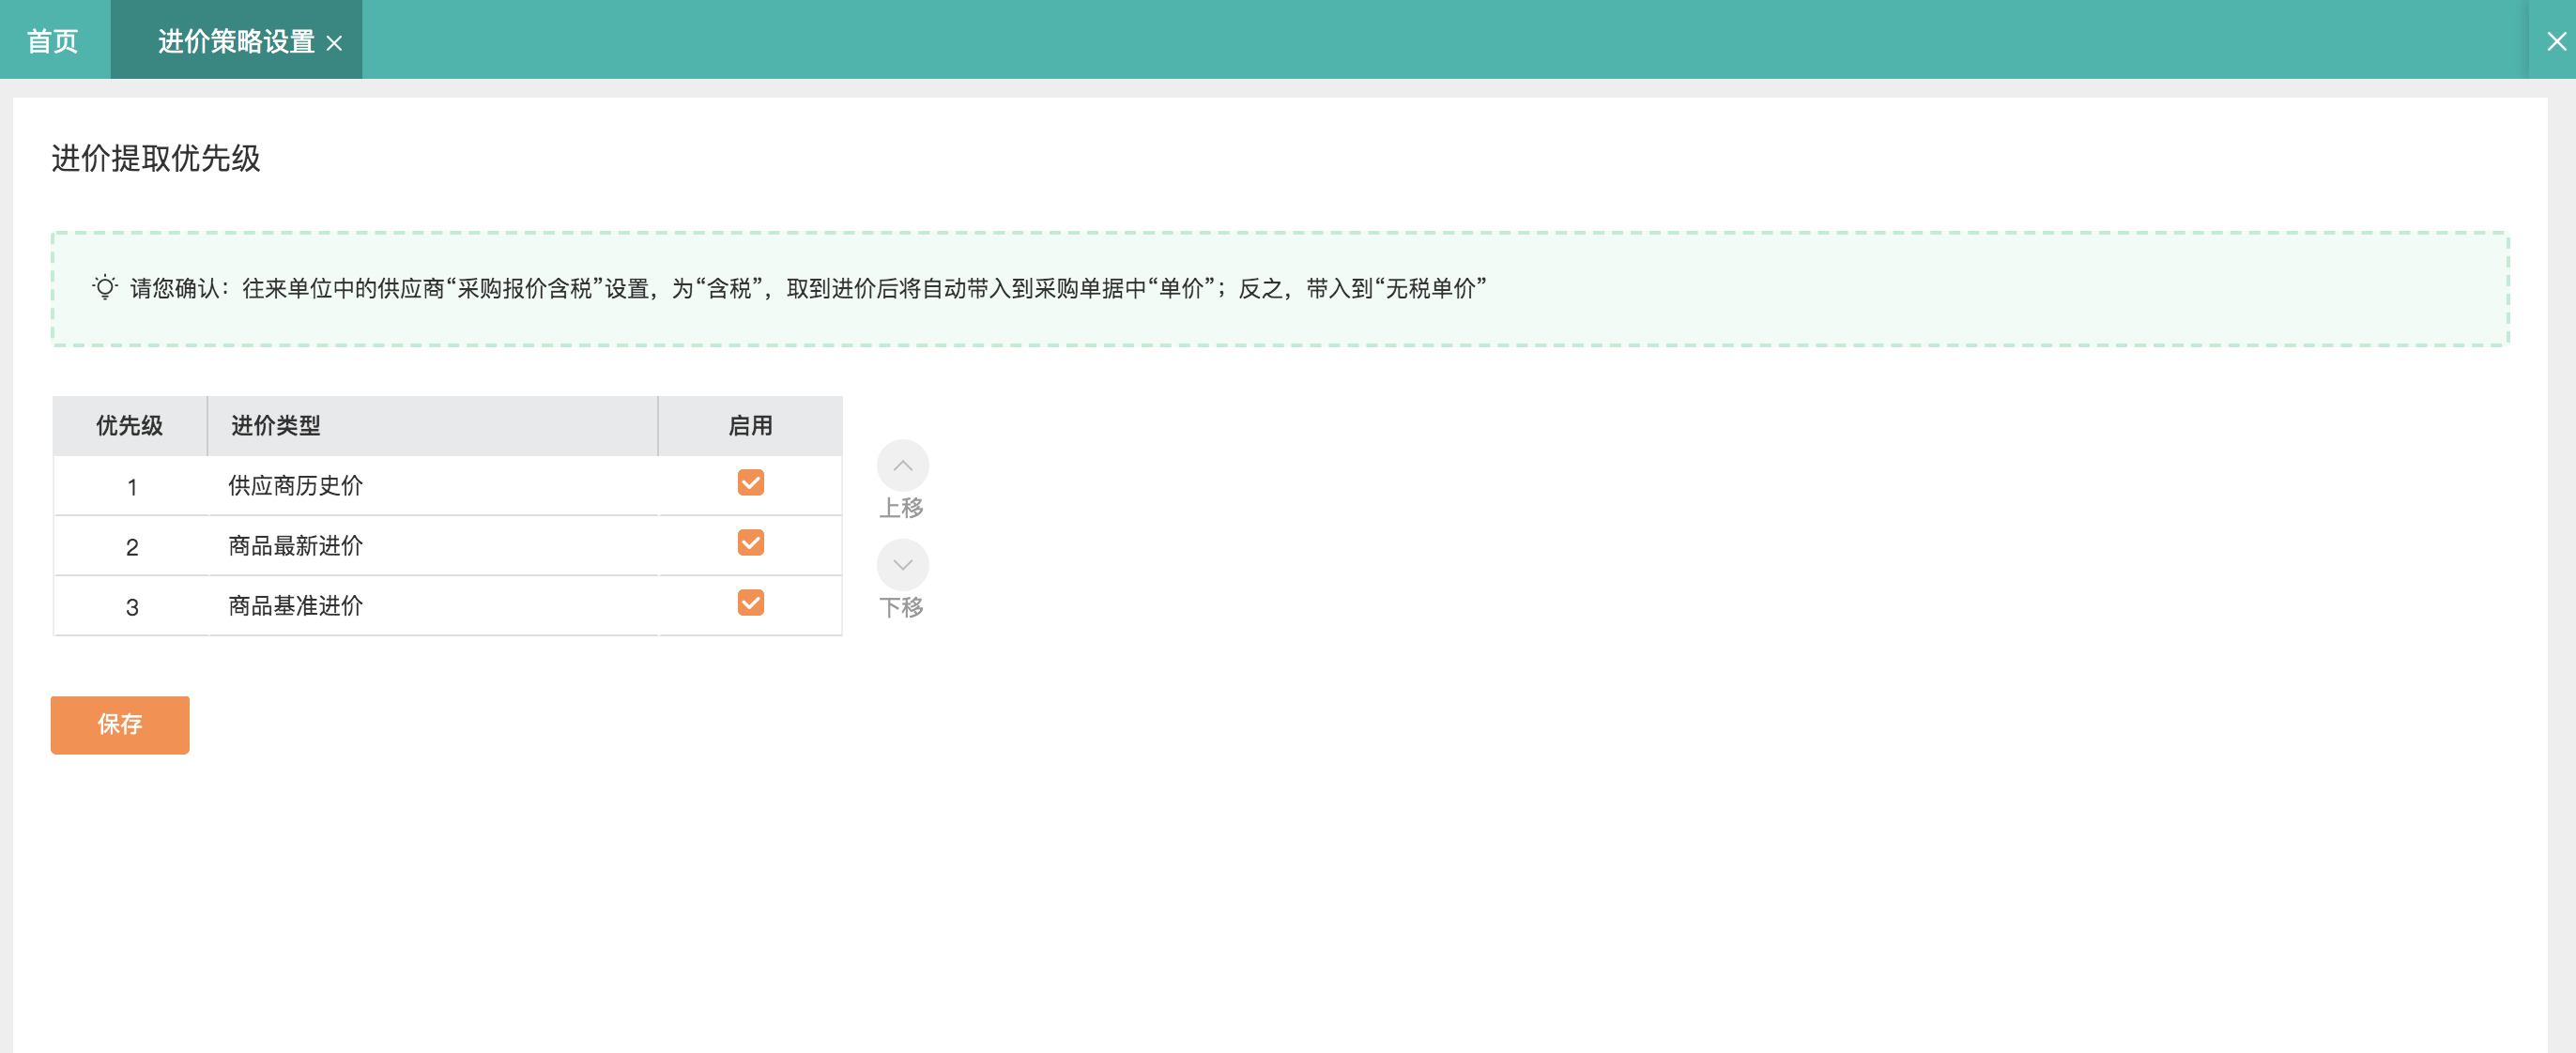Click the up arrow move icon
This screenshot has height=1053, width=2576.
click(x=903, y=466)
